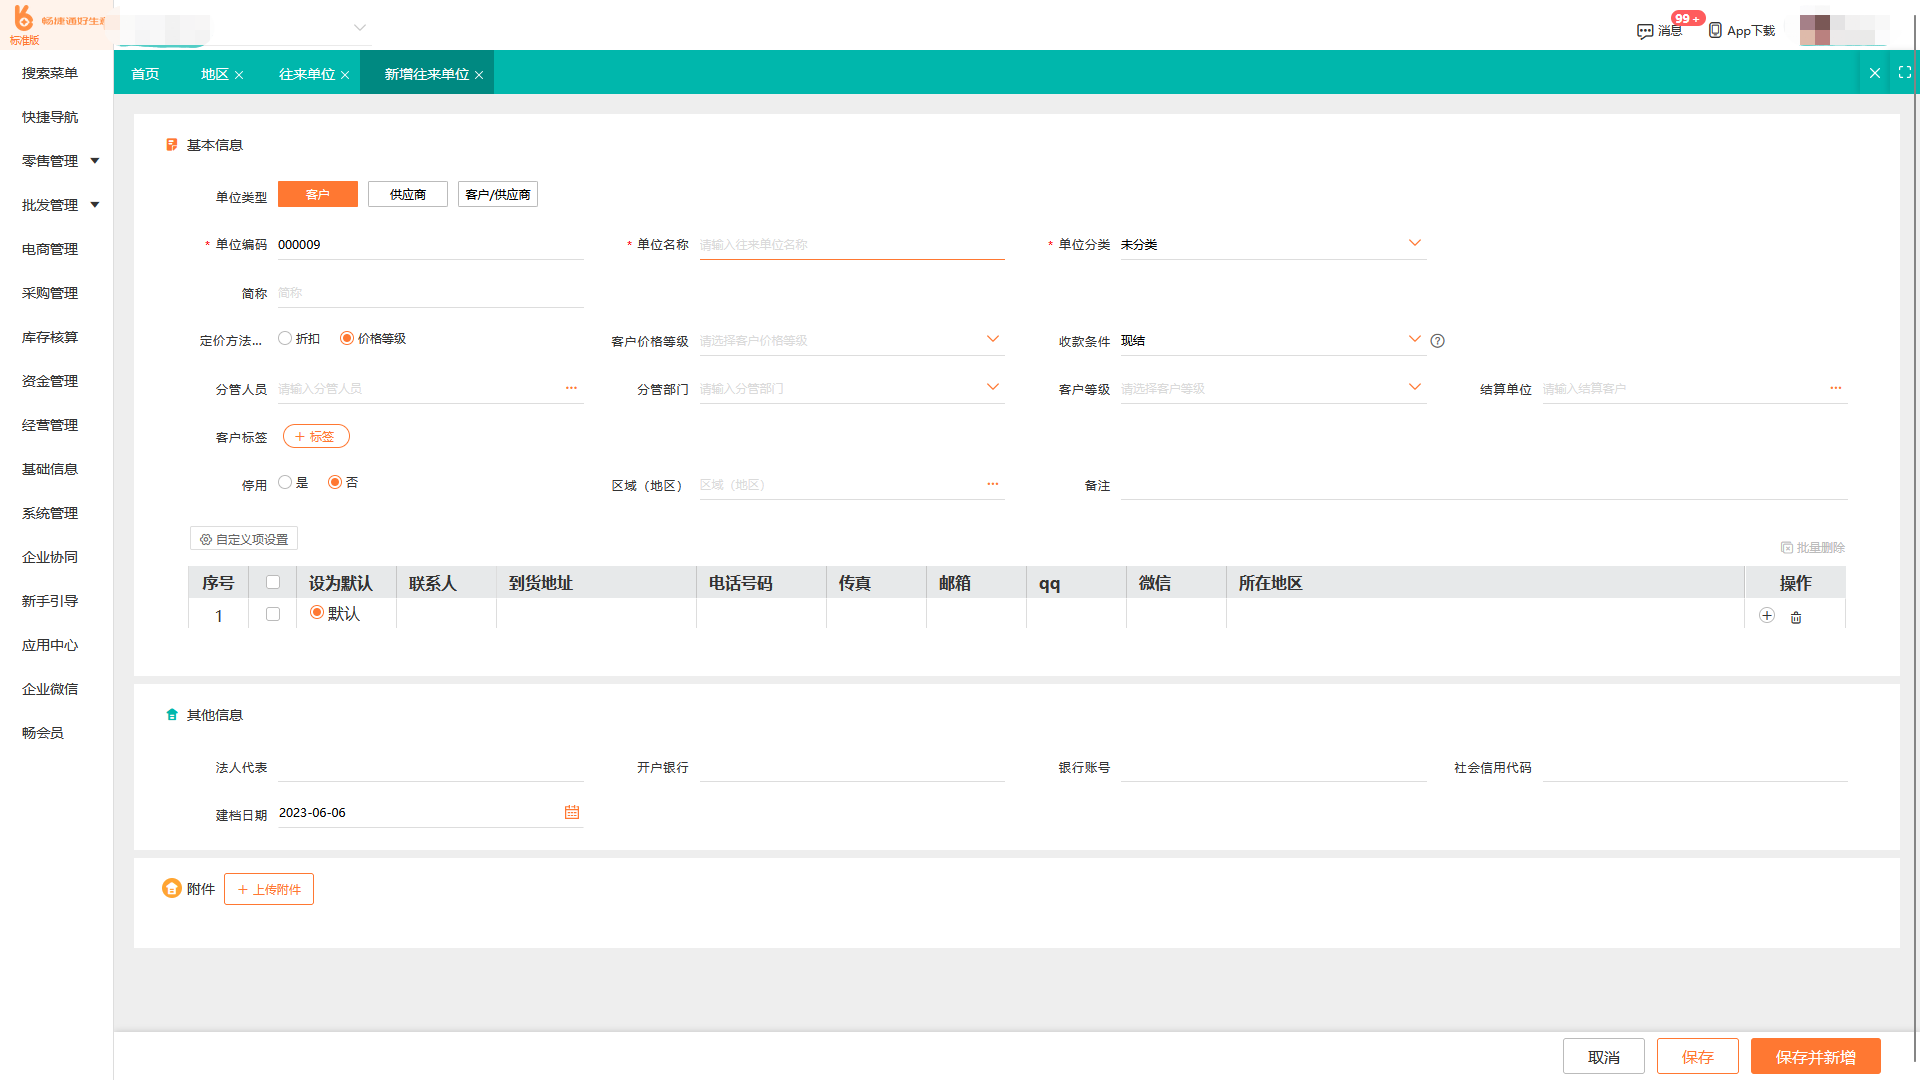Click the 自定义宏设置 settings icon
Screen dimensions: 1920x1080
tap(206, 538)
